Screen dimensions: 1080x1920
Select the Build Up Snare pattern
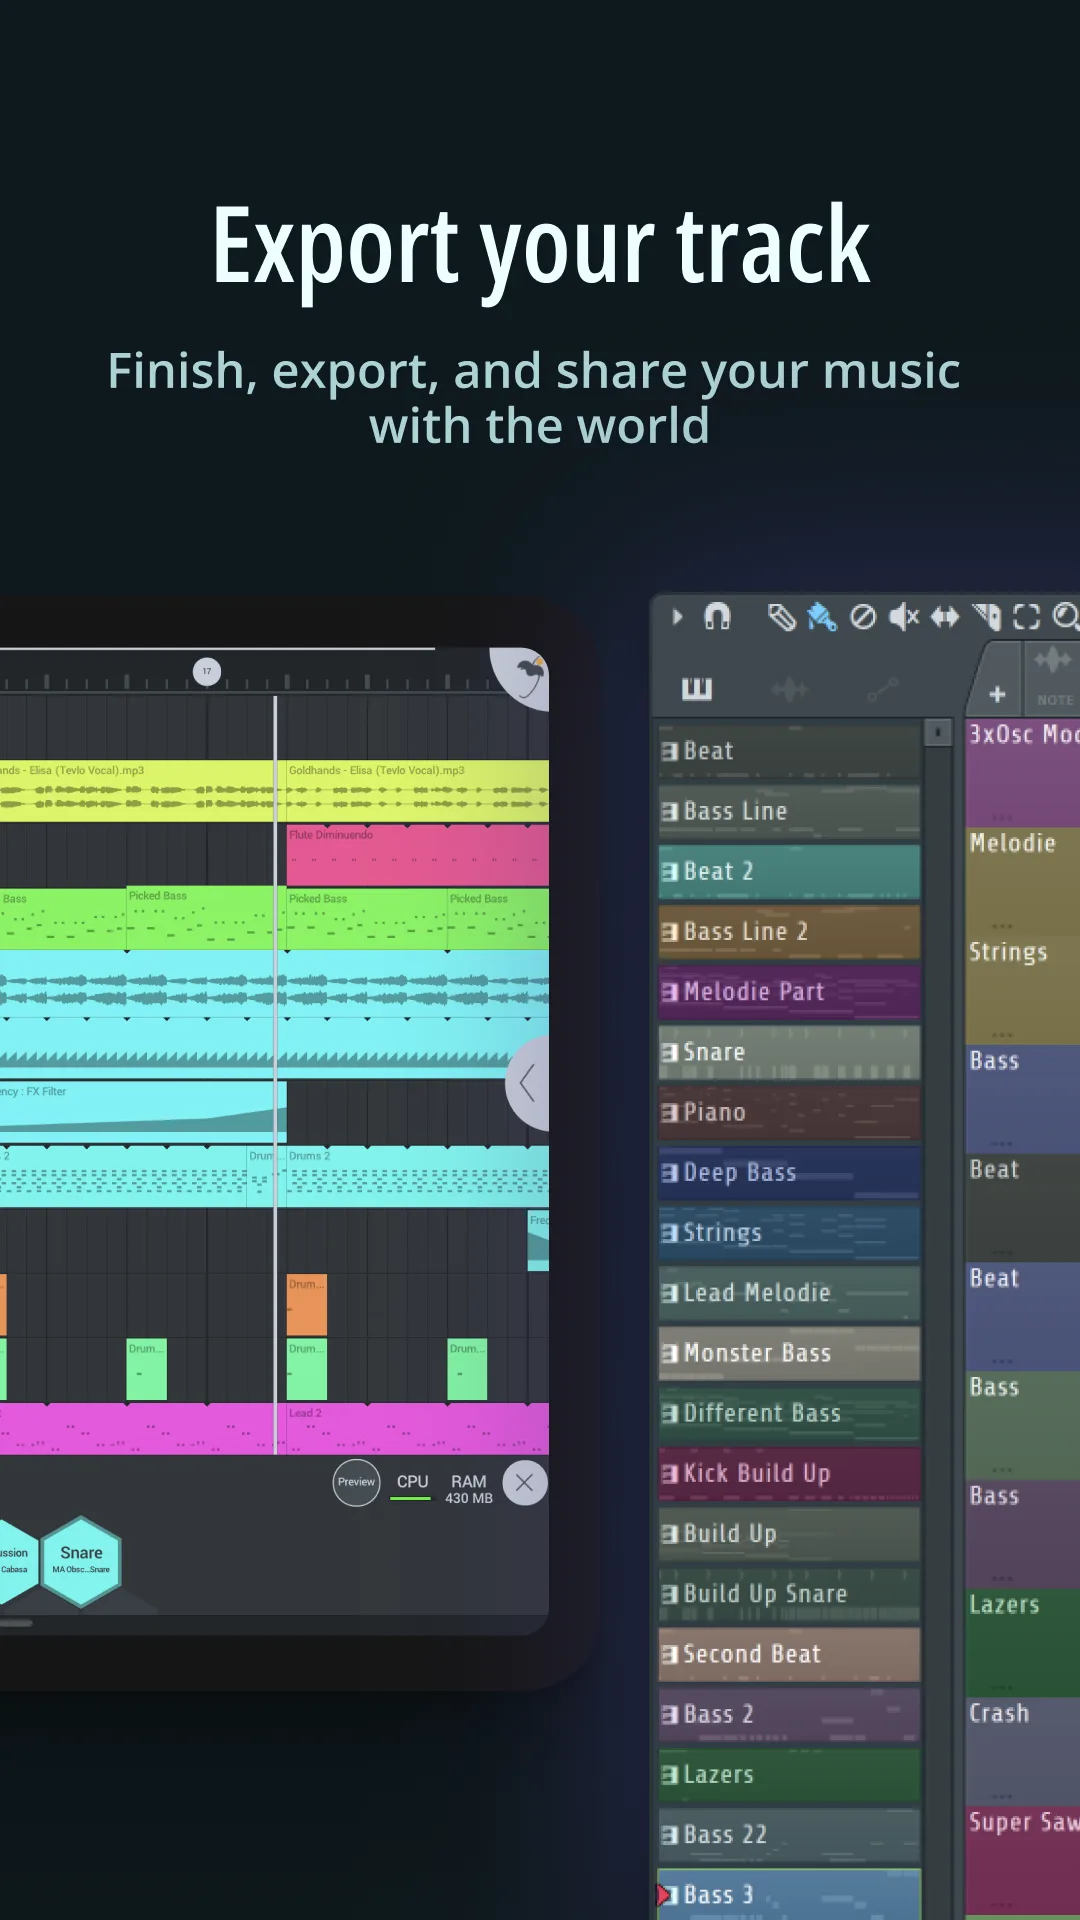(x=789, y=1594)
